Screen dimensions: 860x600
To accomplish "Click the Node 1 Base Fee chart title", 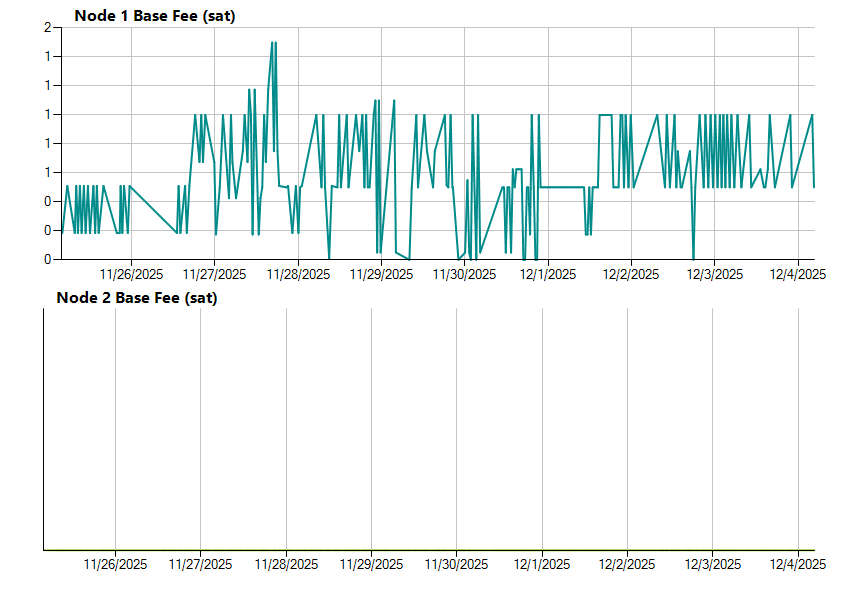I will (155, 16).
